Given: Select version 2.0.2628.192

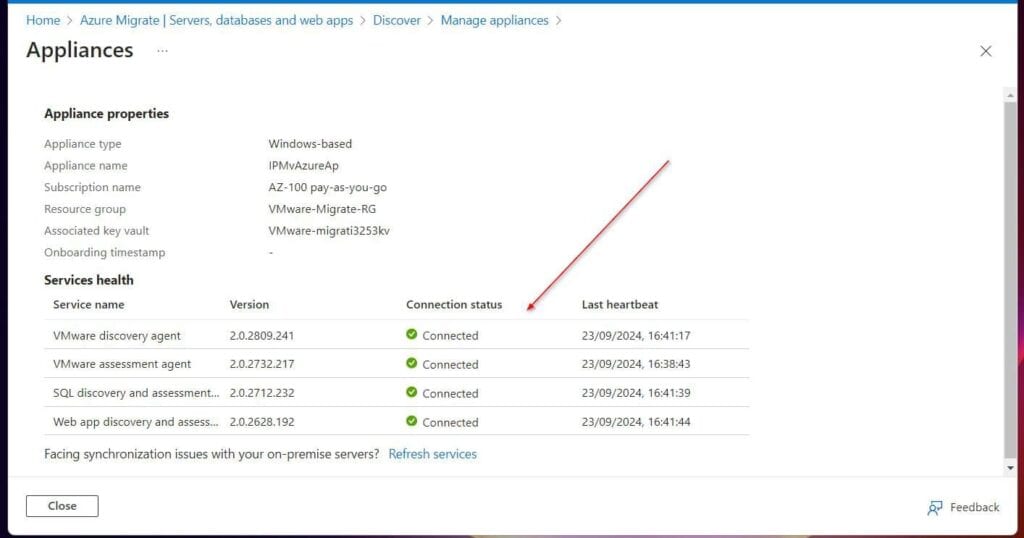Looking at the screenshot, I should (x=261, y=422).
